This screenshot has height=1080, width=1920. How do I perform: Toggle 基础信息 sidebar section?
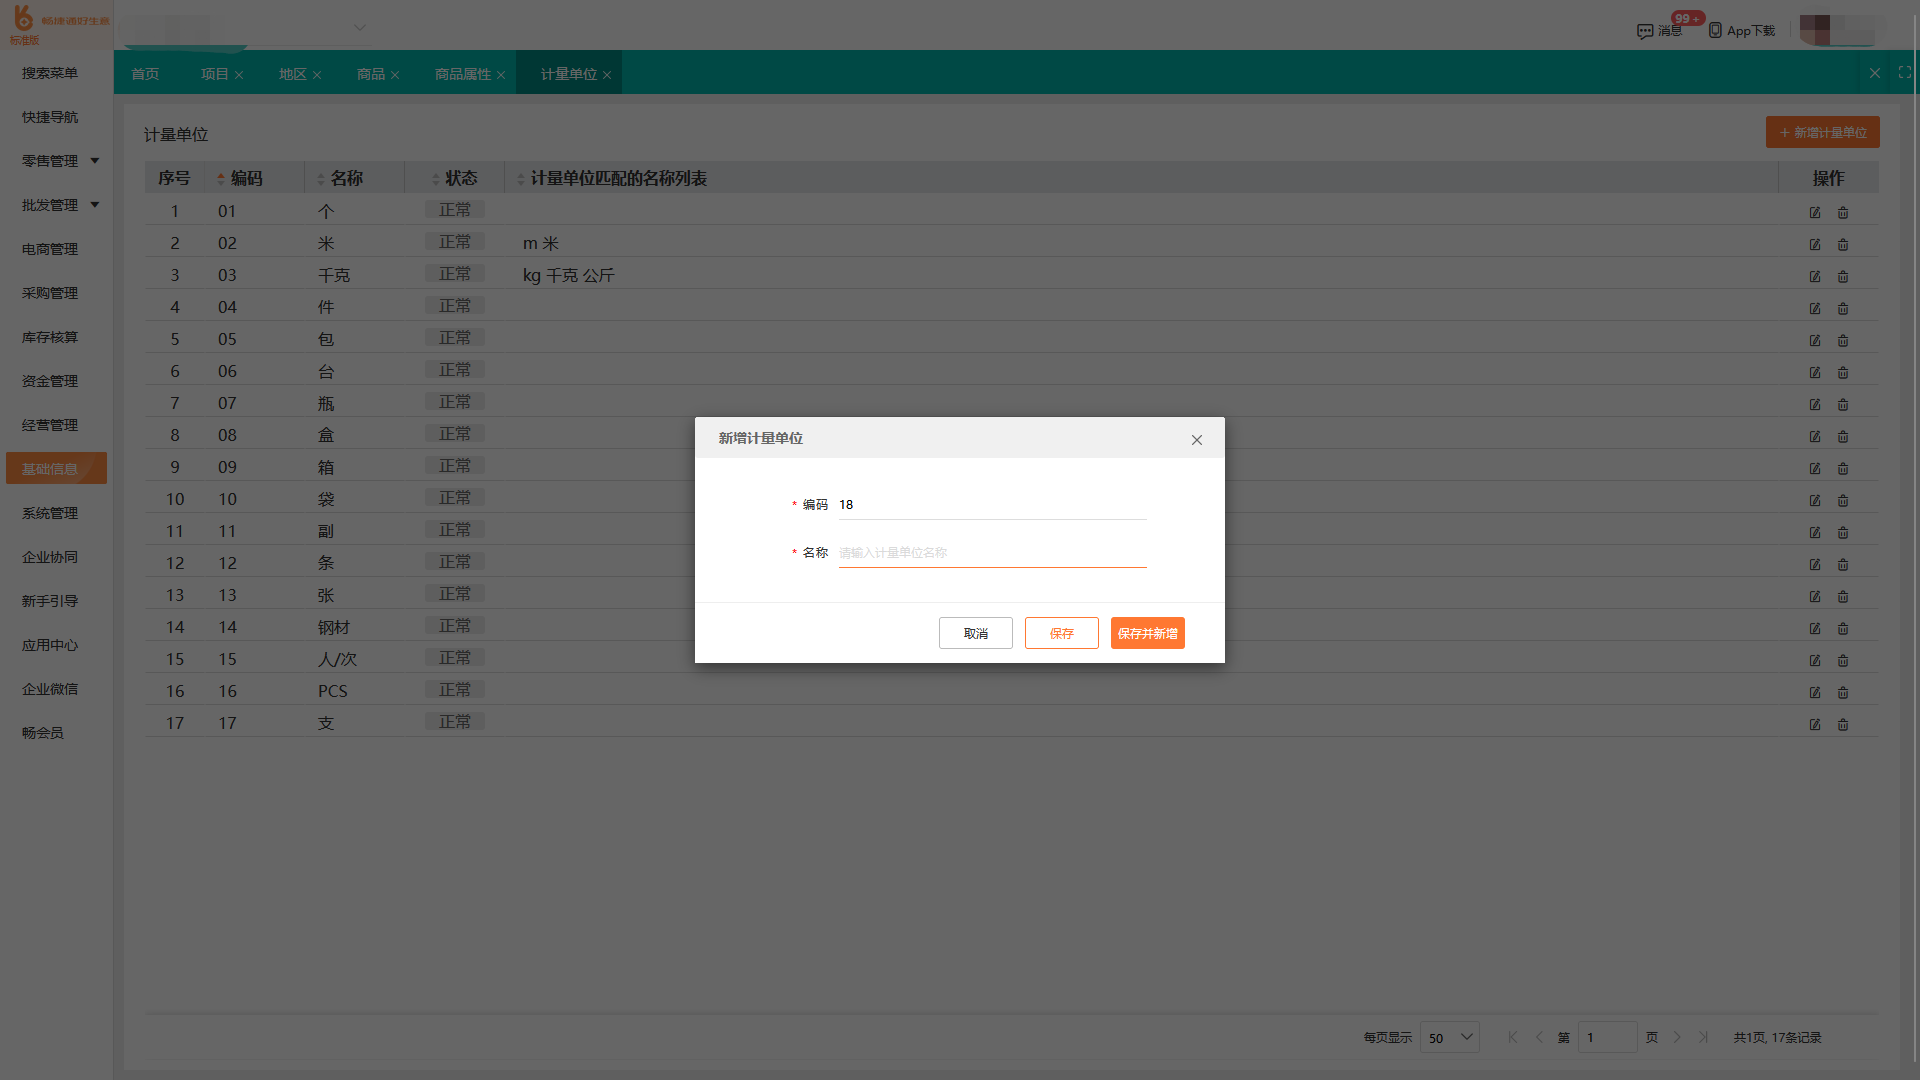(x=53, y=468)
